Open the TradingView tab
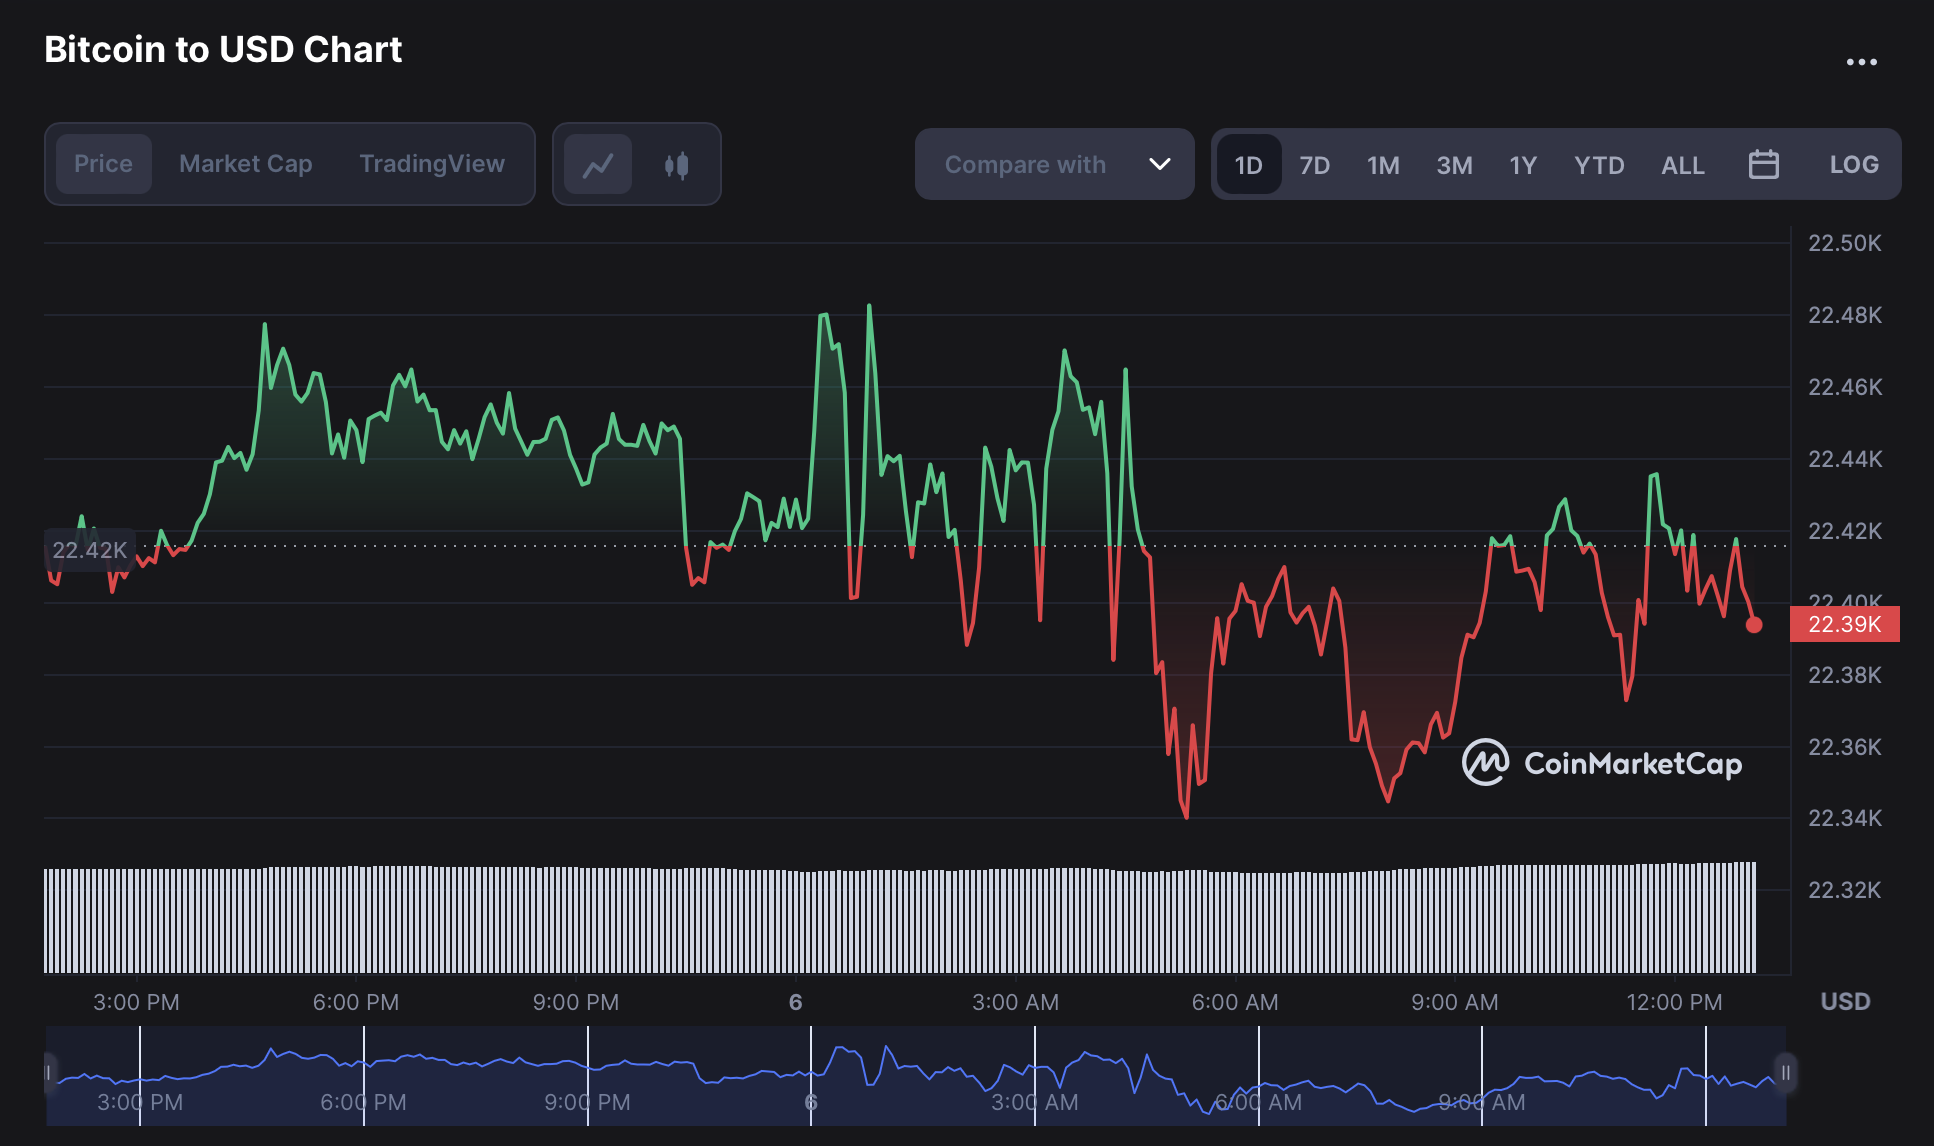The width and height of the screenshot is (1934, 1146). click(432, 164)
